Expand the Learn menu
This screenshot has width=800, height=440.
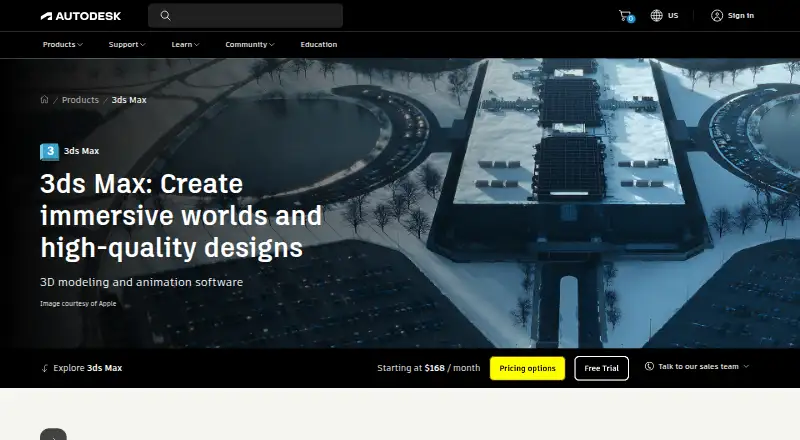pyautogui.click(x=185, y=44)
